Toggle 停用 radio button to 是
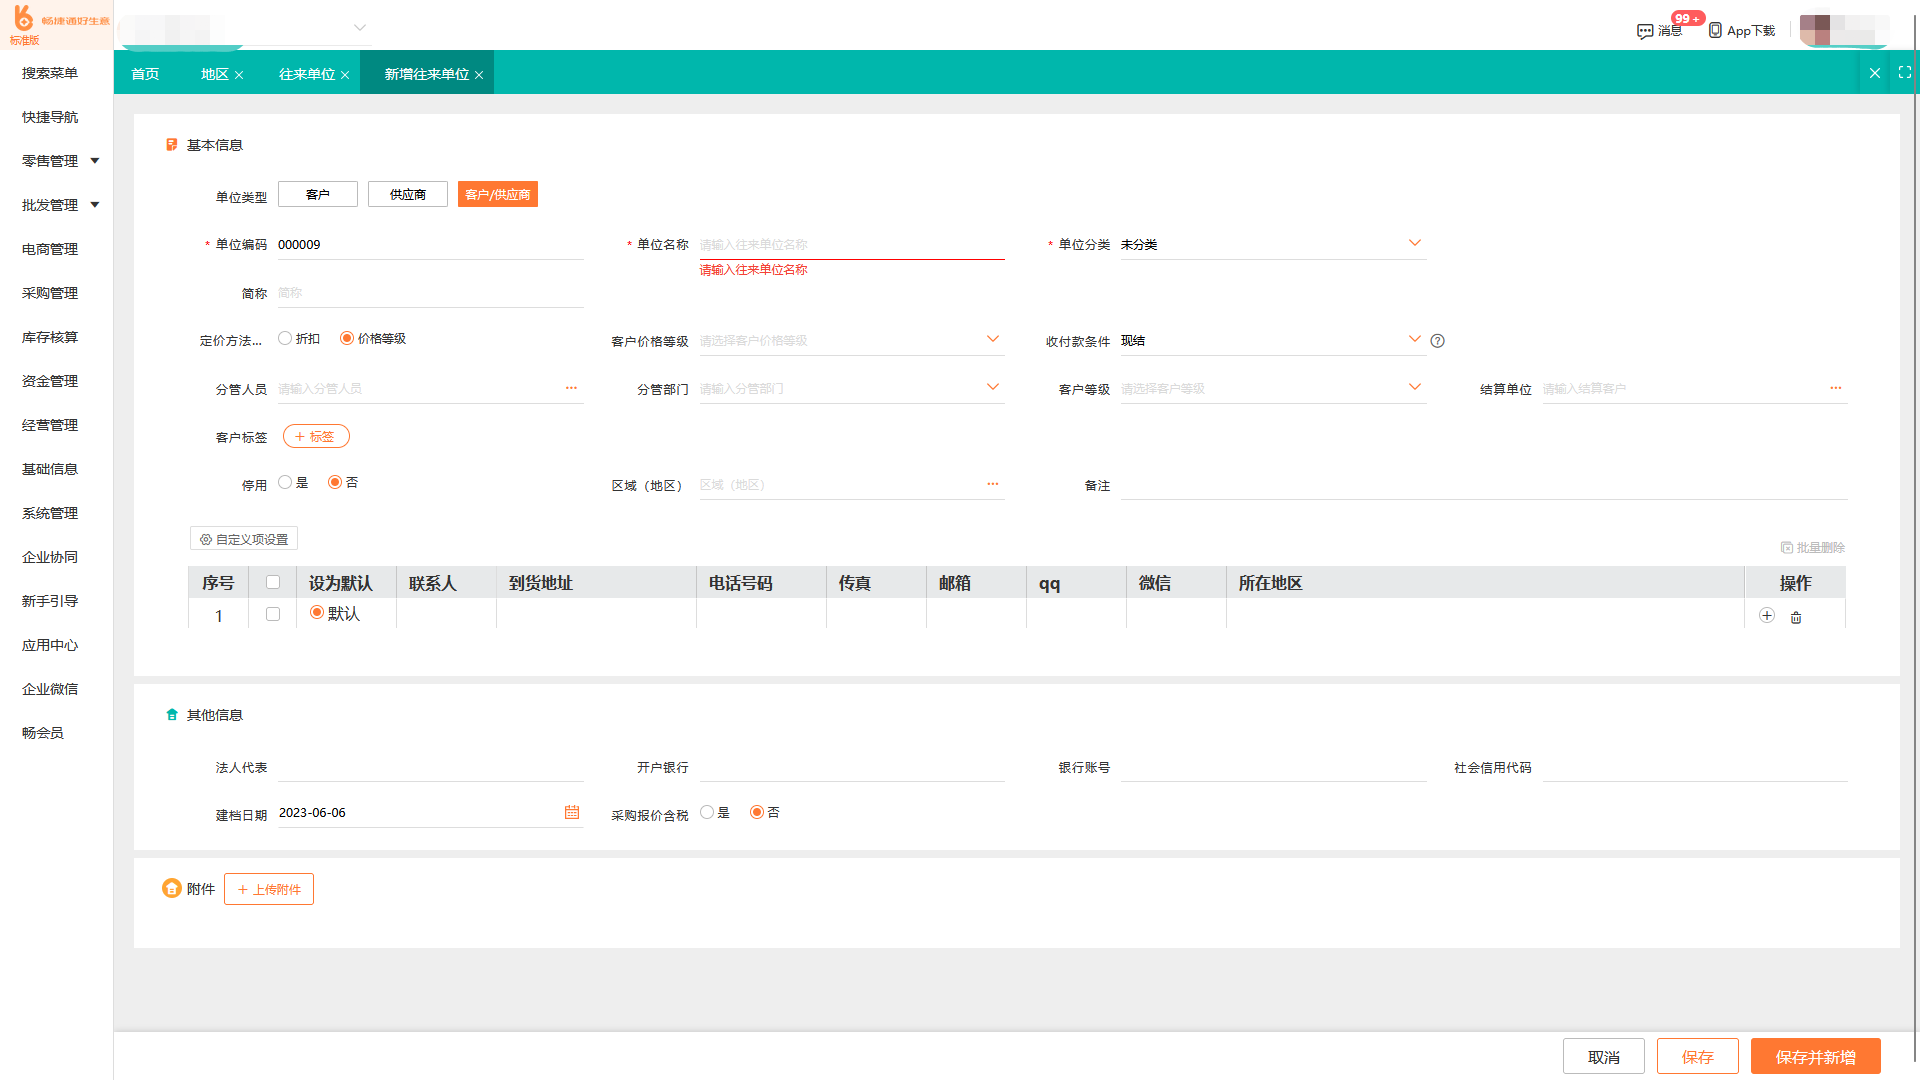The image size is (1920, 1080). [285, 481]
